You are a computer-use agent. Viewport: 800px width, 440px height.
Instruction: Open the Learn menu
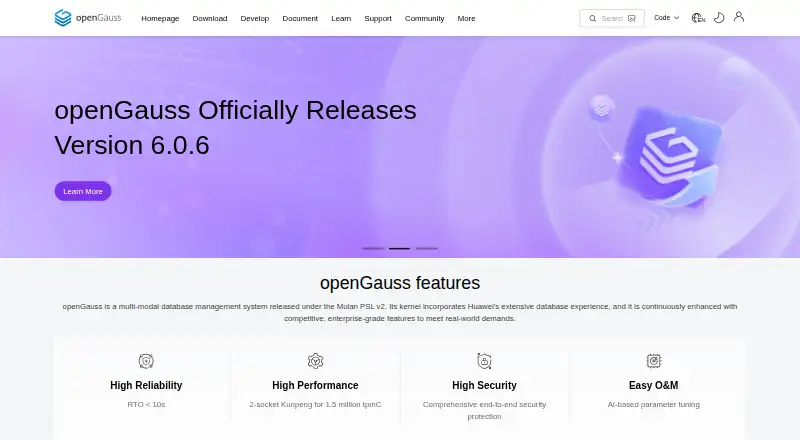coord(341,18)
